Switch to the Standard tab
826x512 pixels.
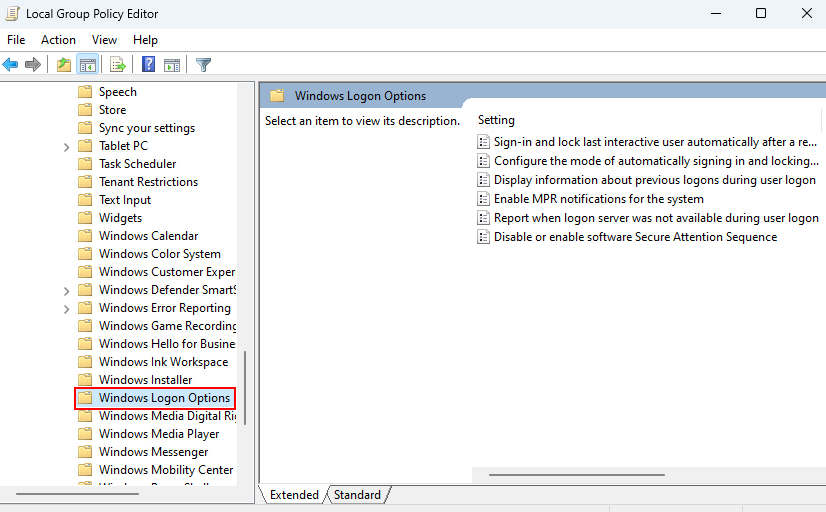pos(357,495)
